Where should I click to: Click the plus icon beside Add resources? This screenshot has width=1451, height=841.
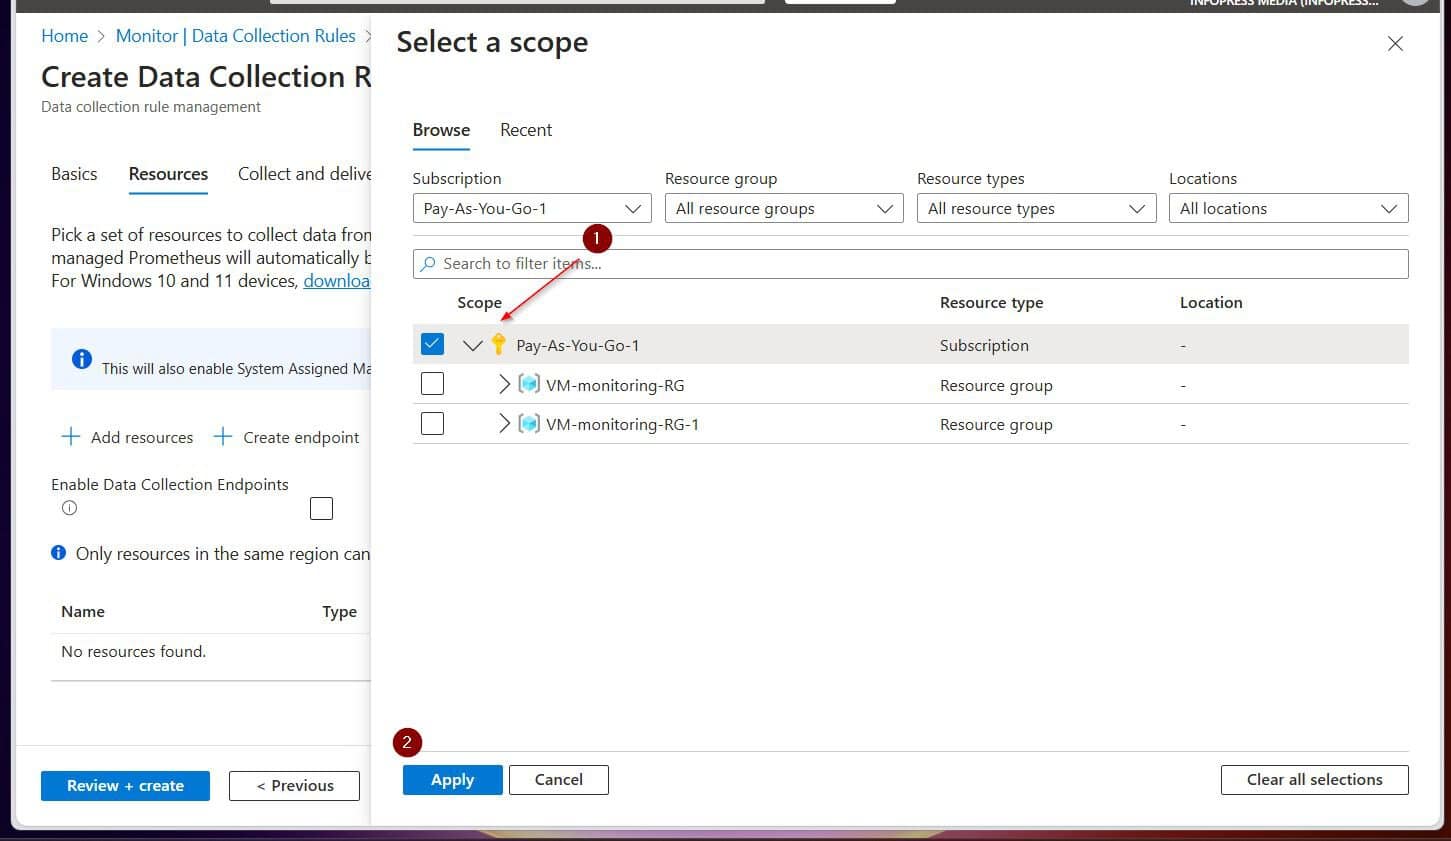(70, 436)
